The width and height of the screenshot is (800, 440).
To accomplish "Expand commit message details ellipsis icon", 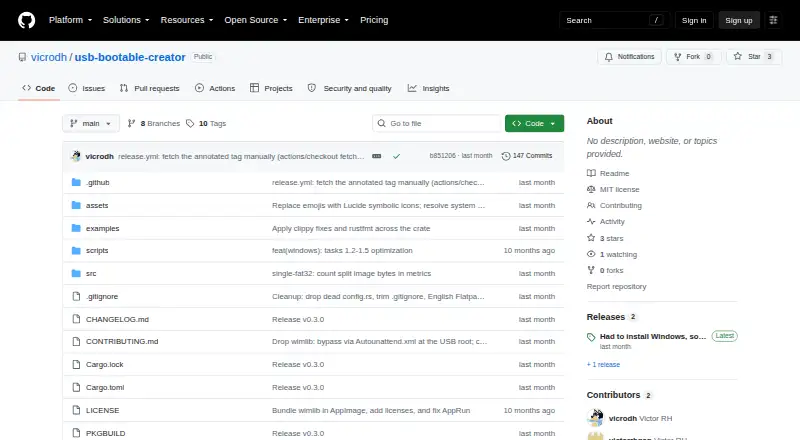I will pyautogui.click(x=377, y=156).
